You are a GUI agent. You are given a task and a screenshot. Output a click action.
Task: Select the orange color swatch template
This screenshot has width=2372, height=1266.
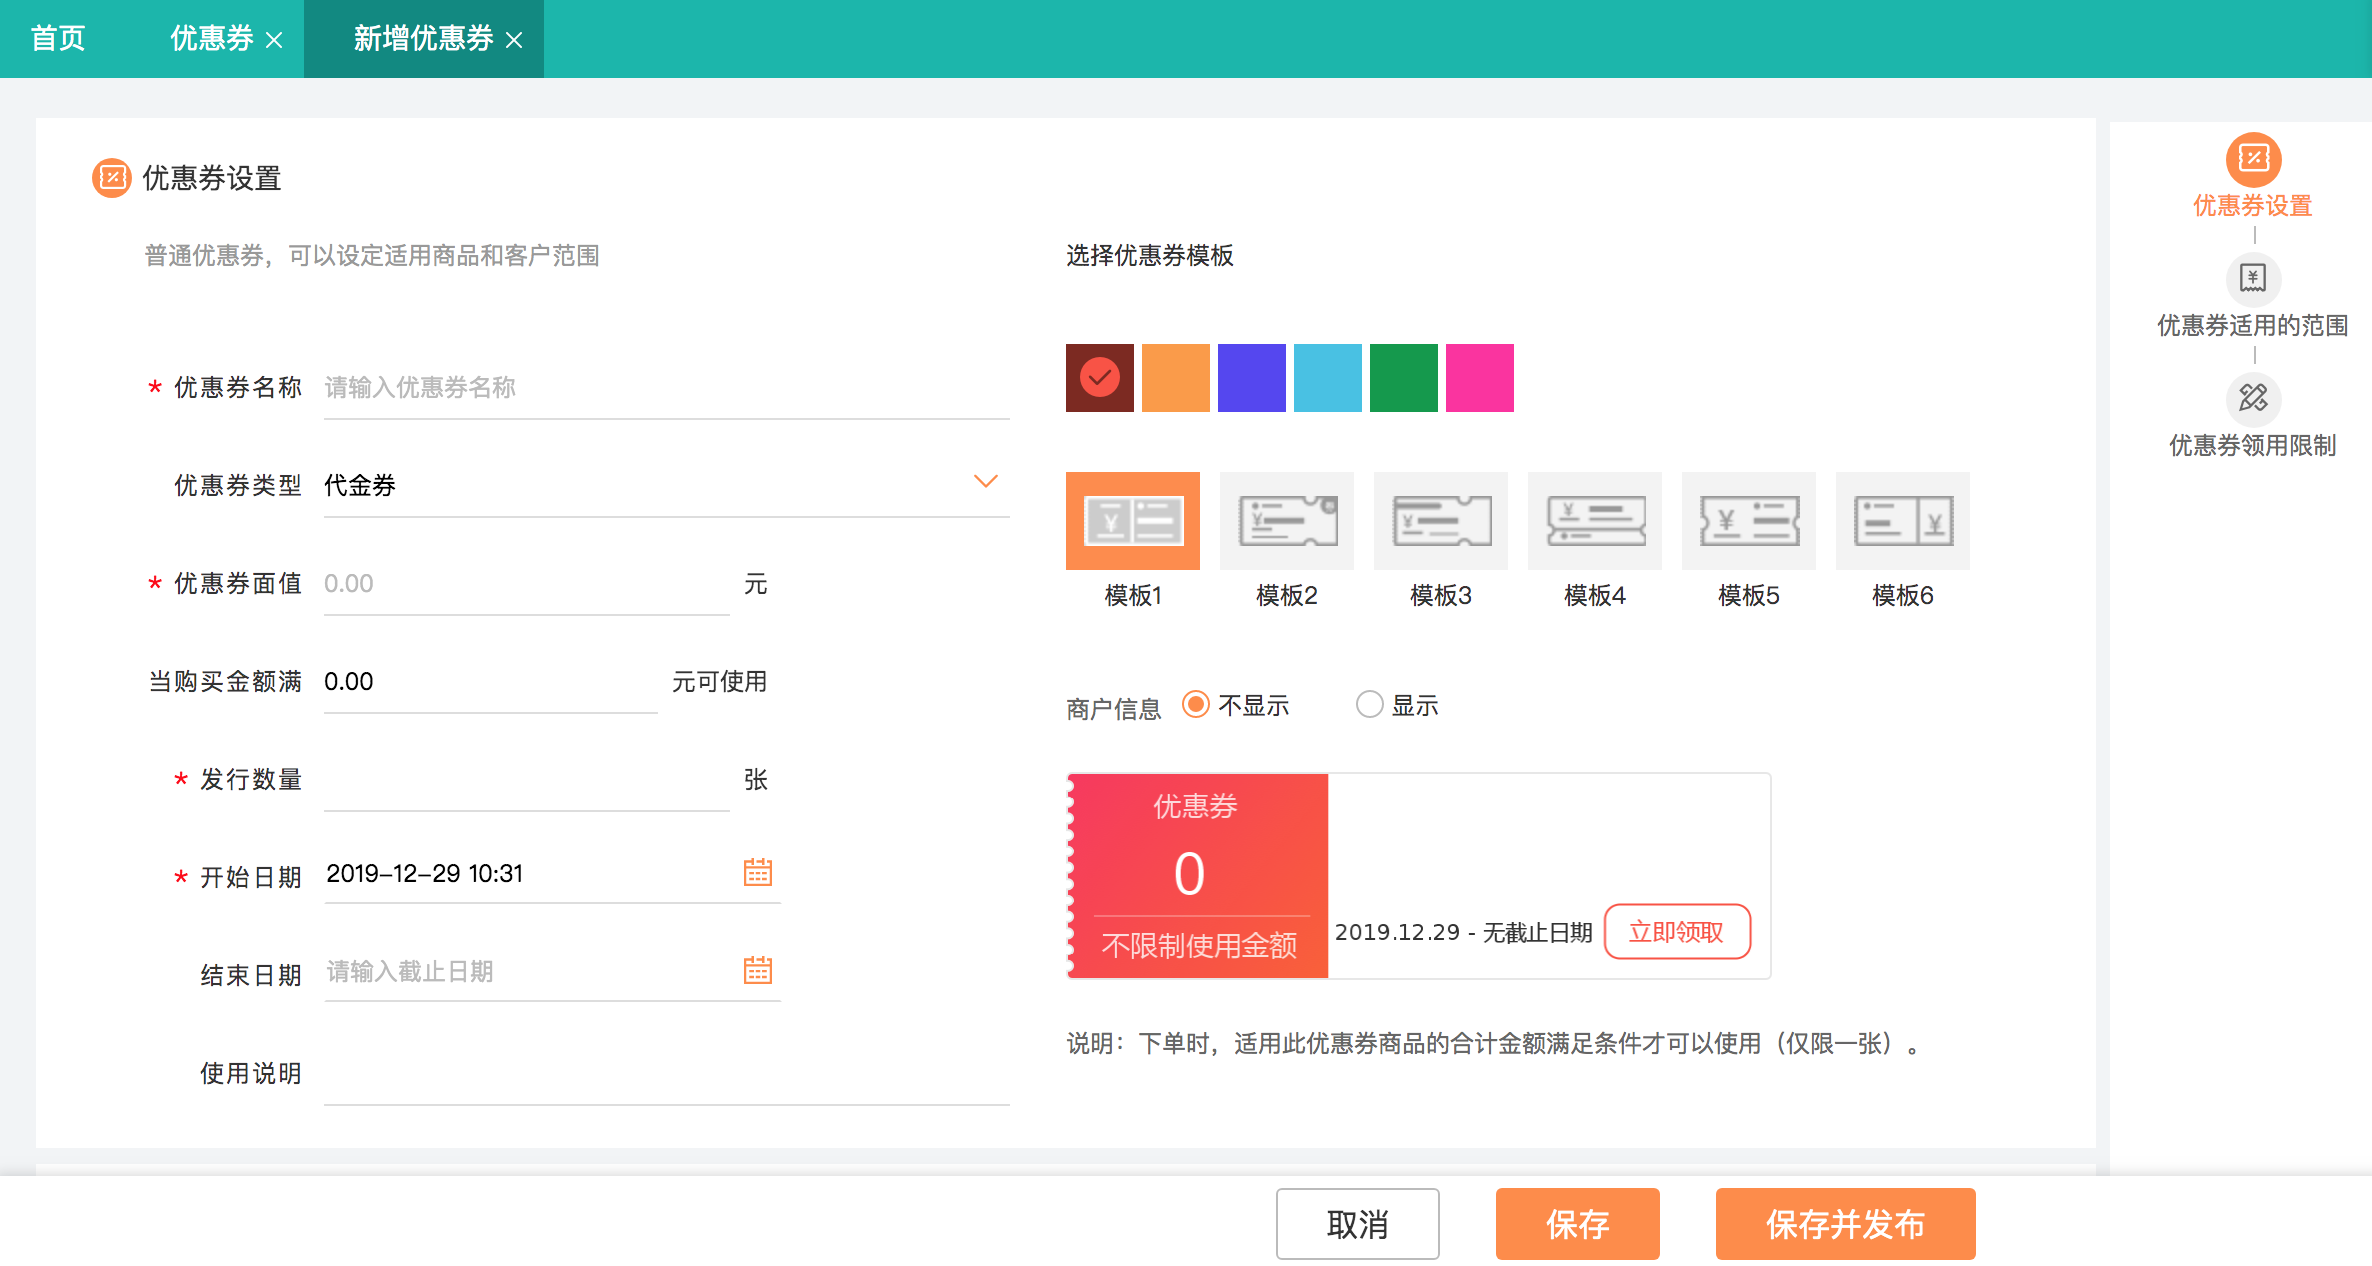(x=1178, y=377)
